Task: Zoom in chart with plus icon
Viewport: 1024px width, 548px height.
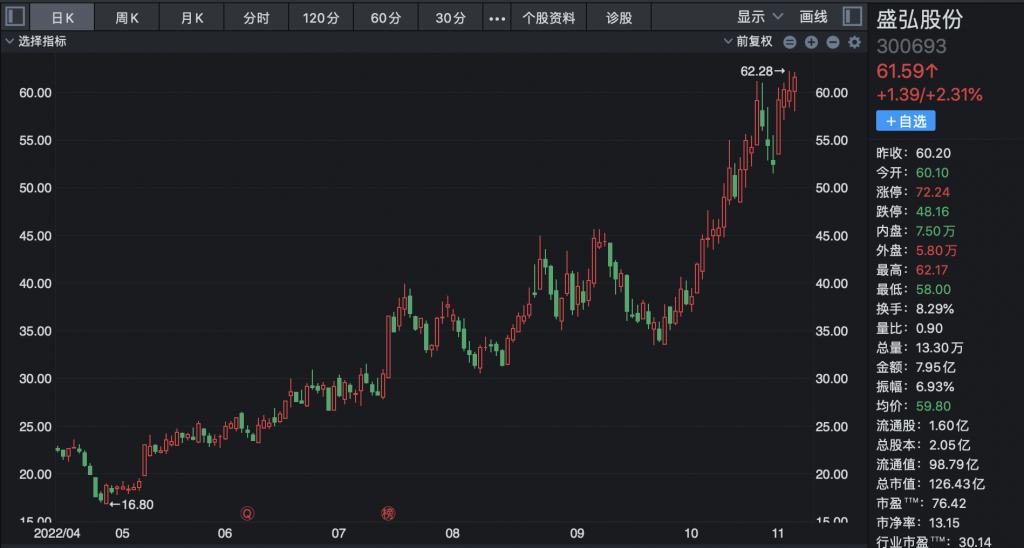Action: click(x=811, y=42)
